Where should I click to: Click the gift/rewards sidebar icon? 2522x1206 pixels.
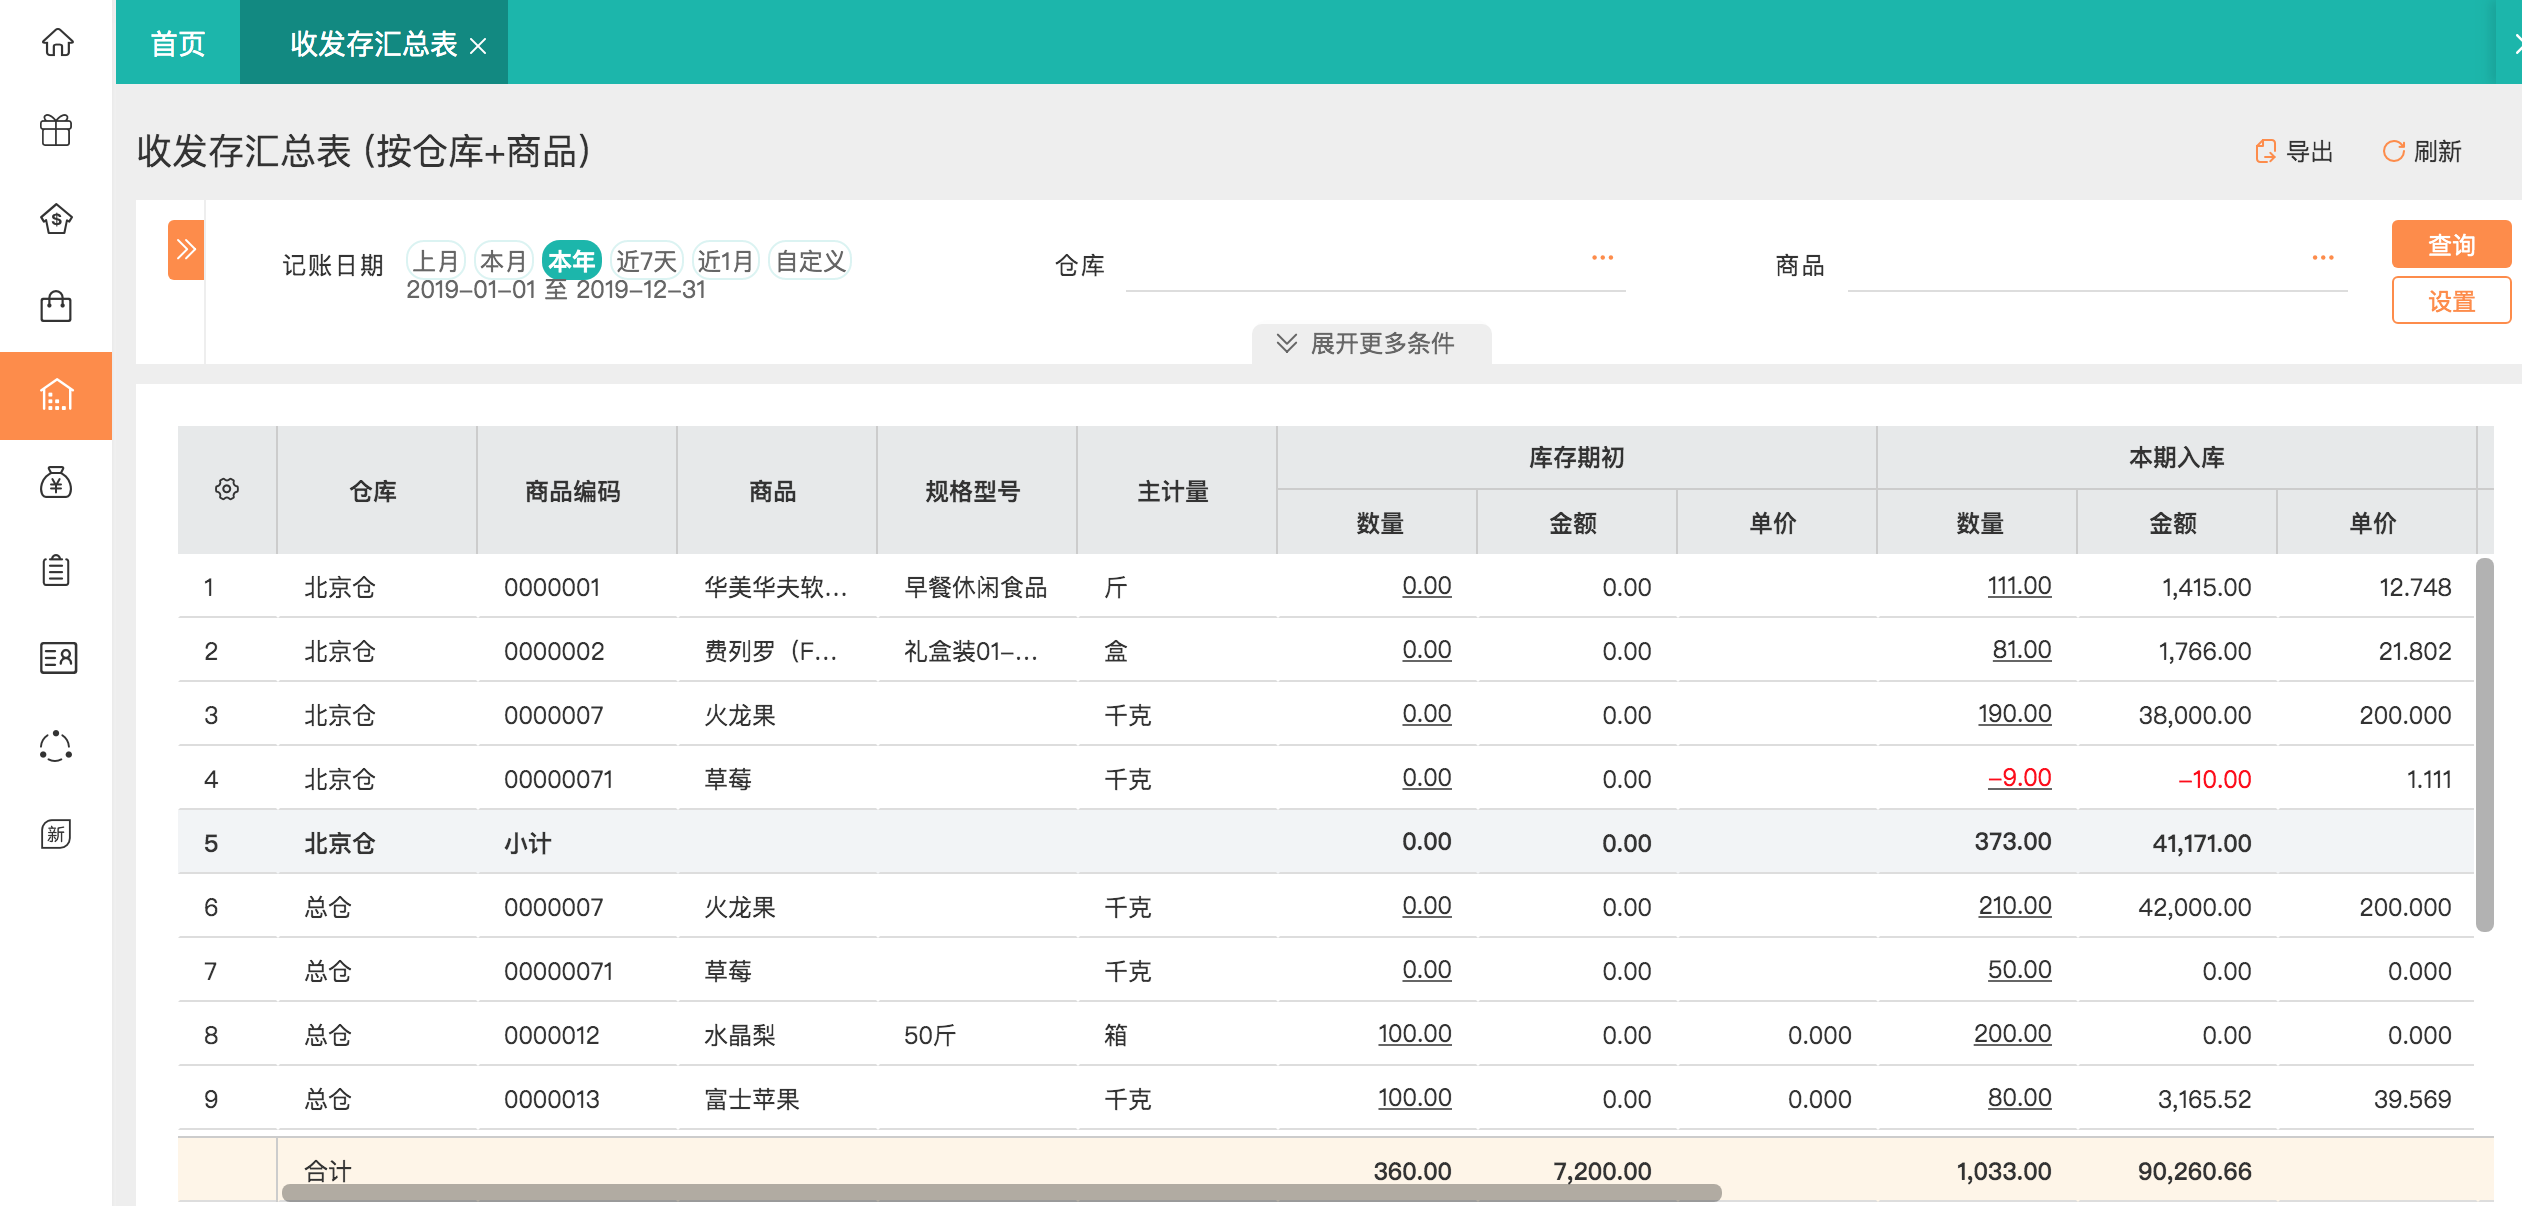60,132
